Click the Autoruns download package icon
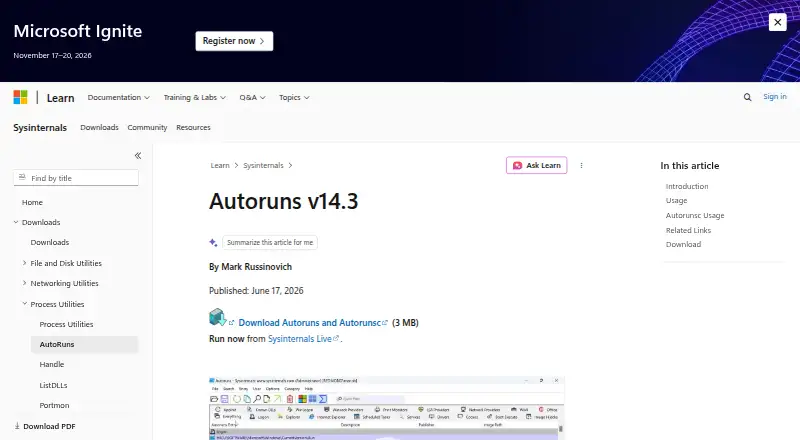Viewport: 800px width, 440px height. [217, 317]
